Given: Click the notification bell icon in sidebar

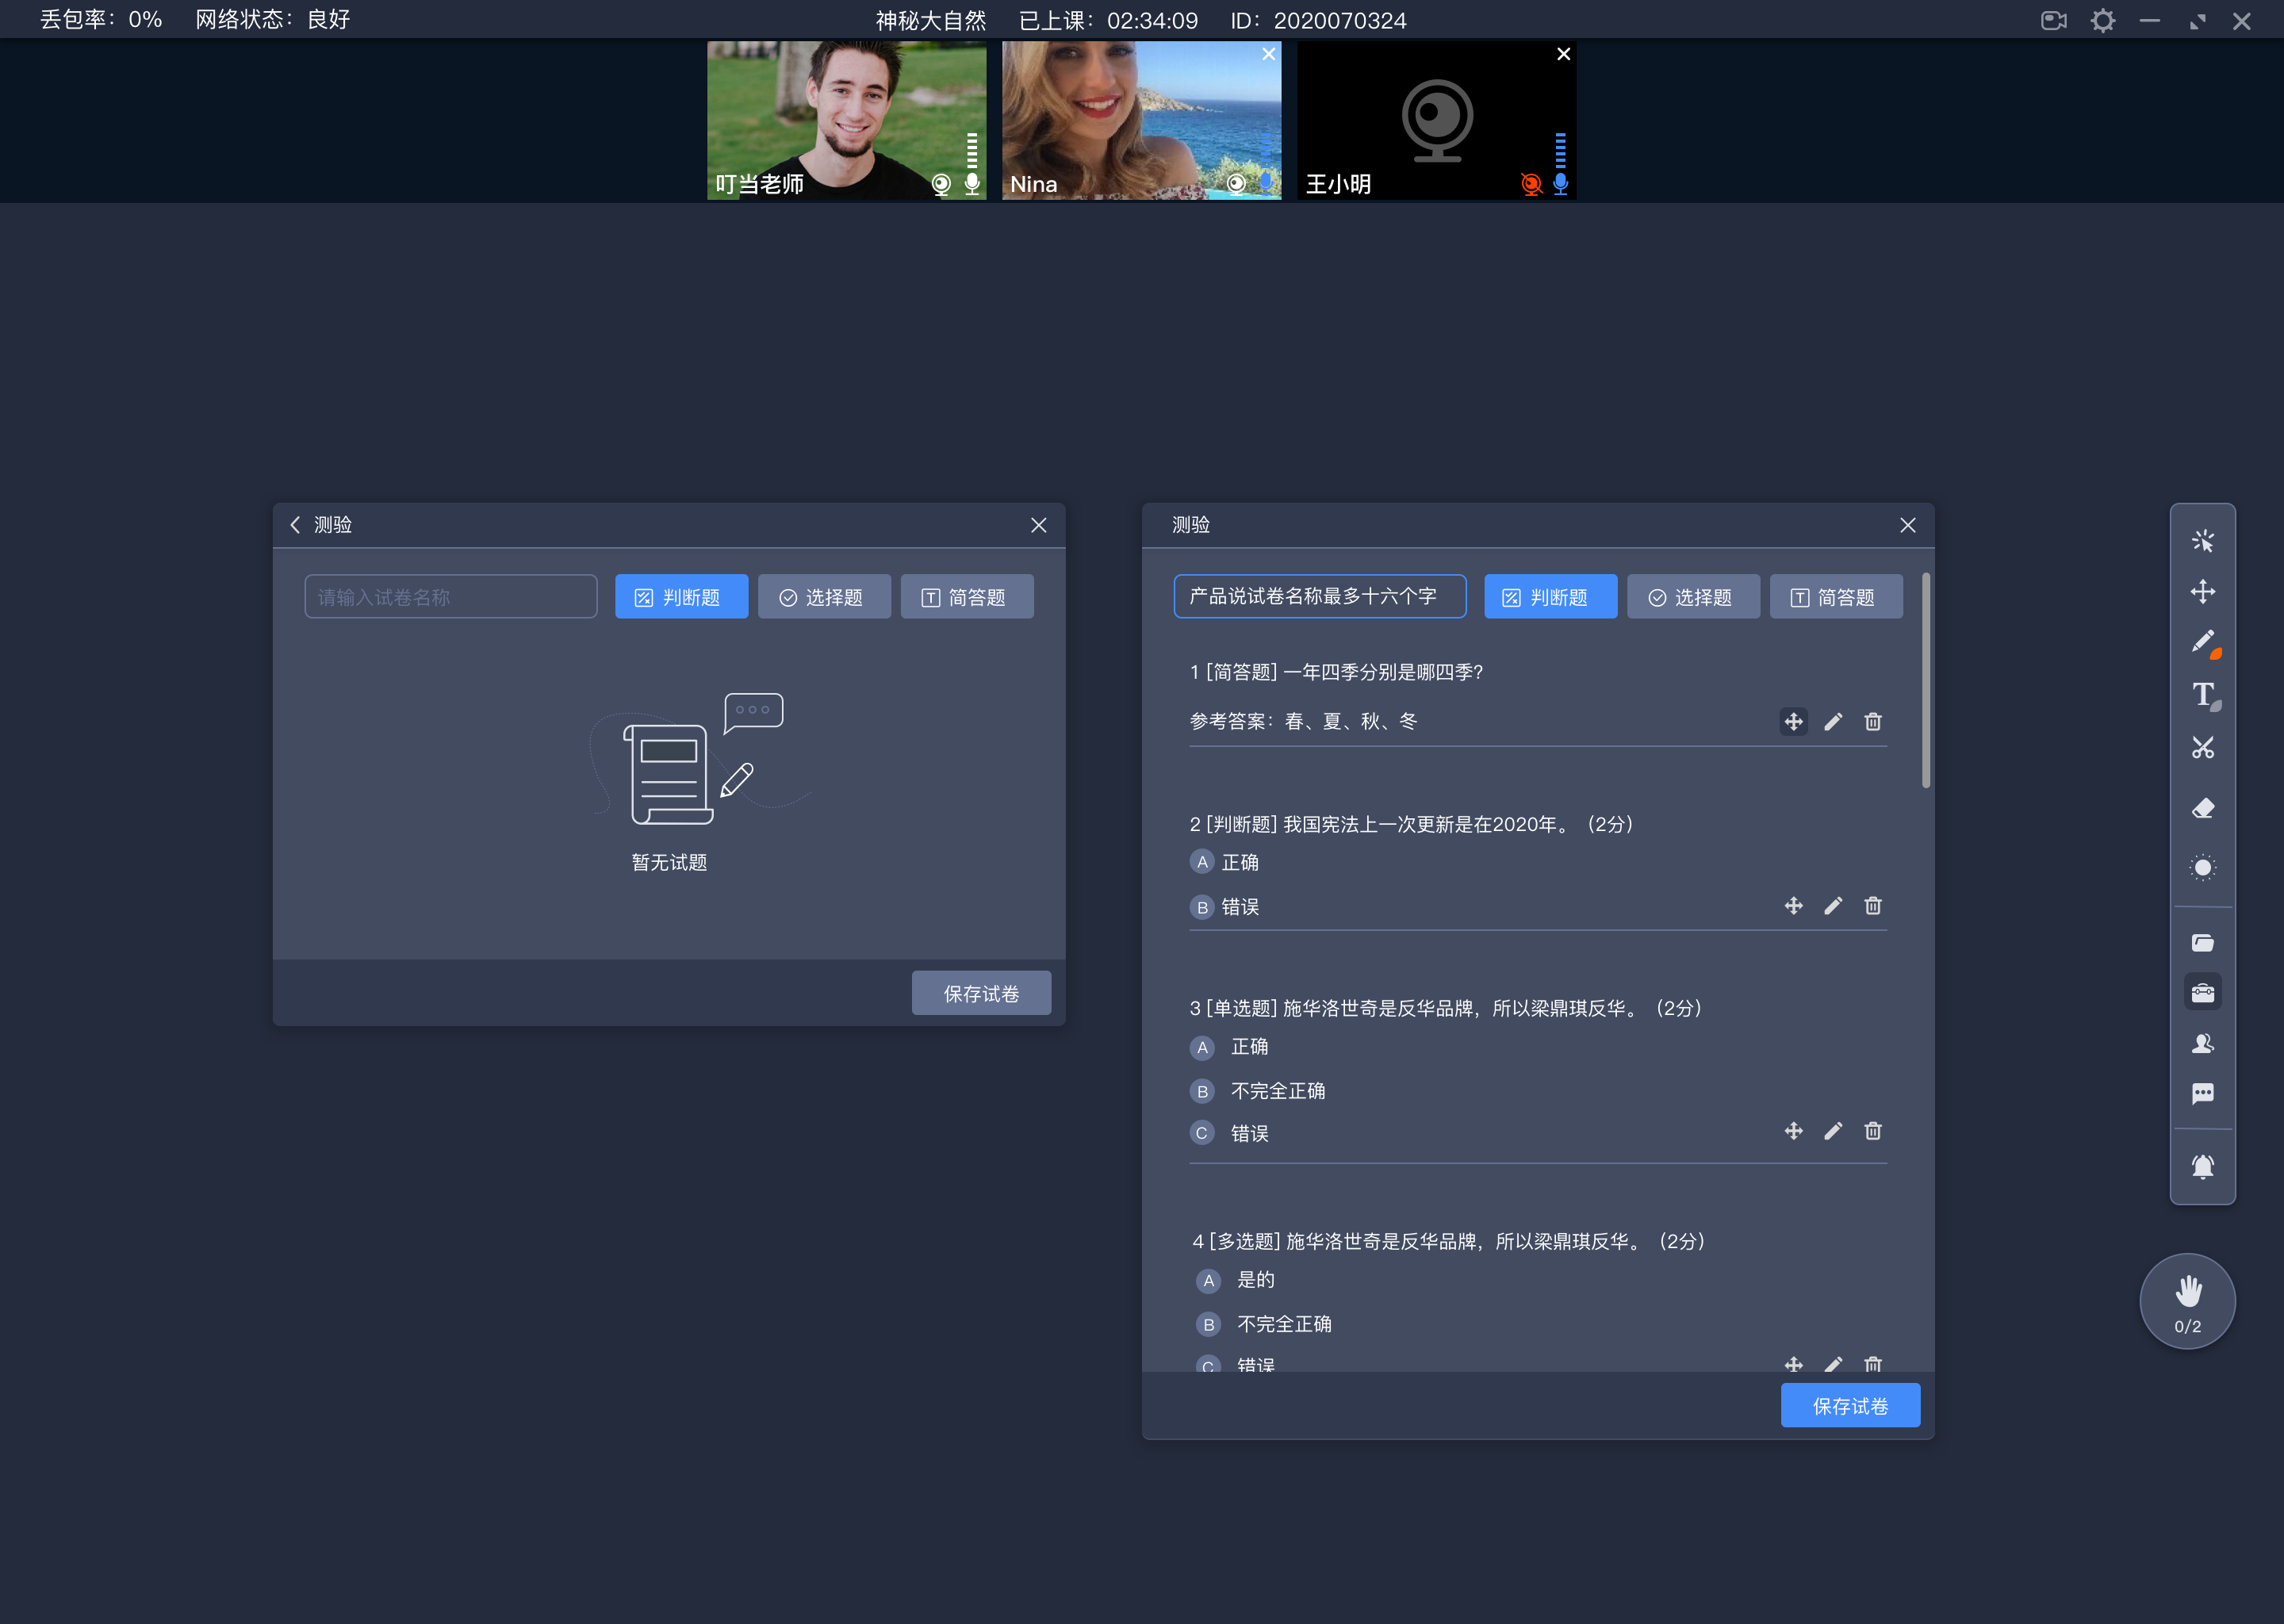Looking at the screenshot, I should coord(2203,1160).
